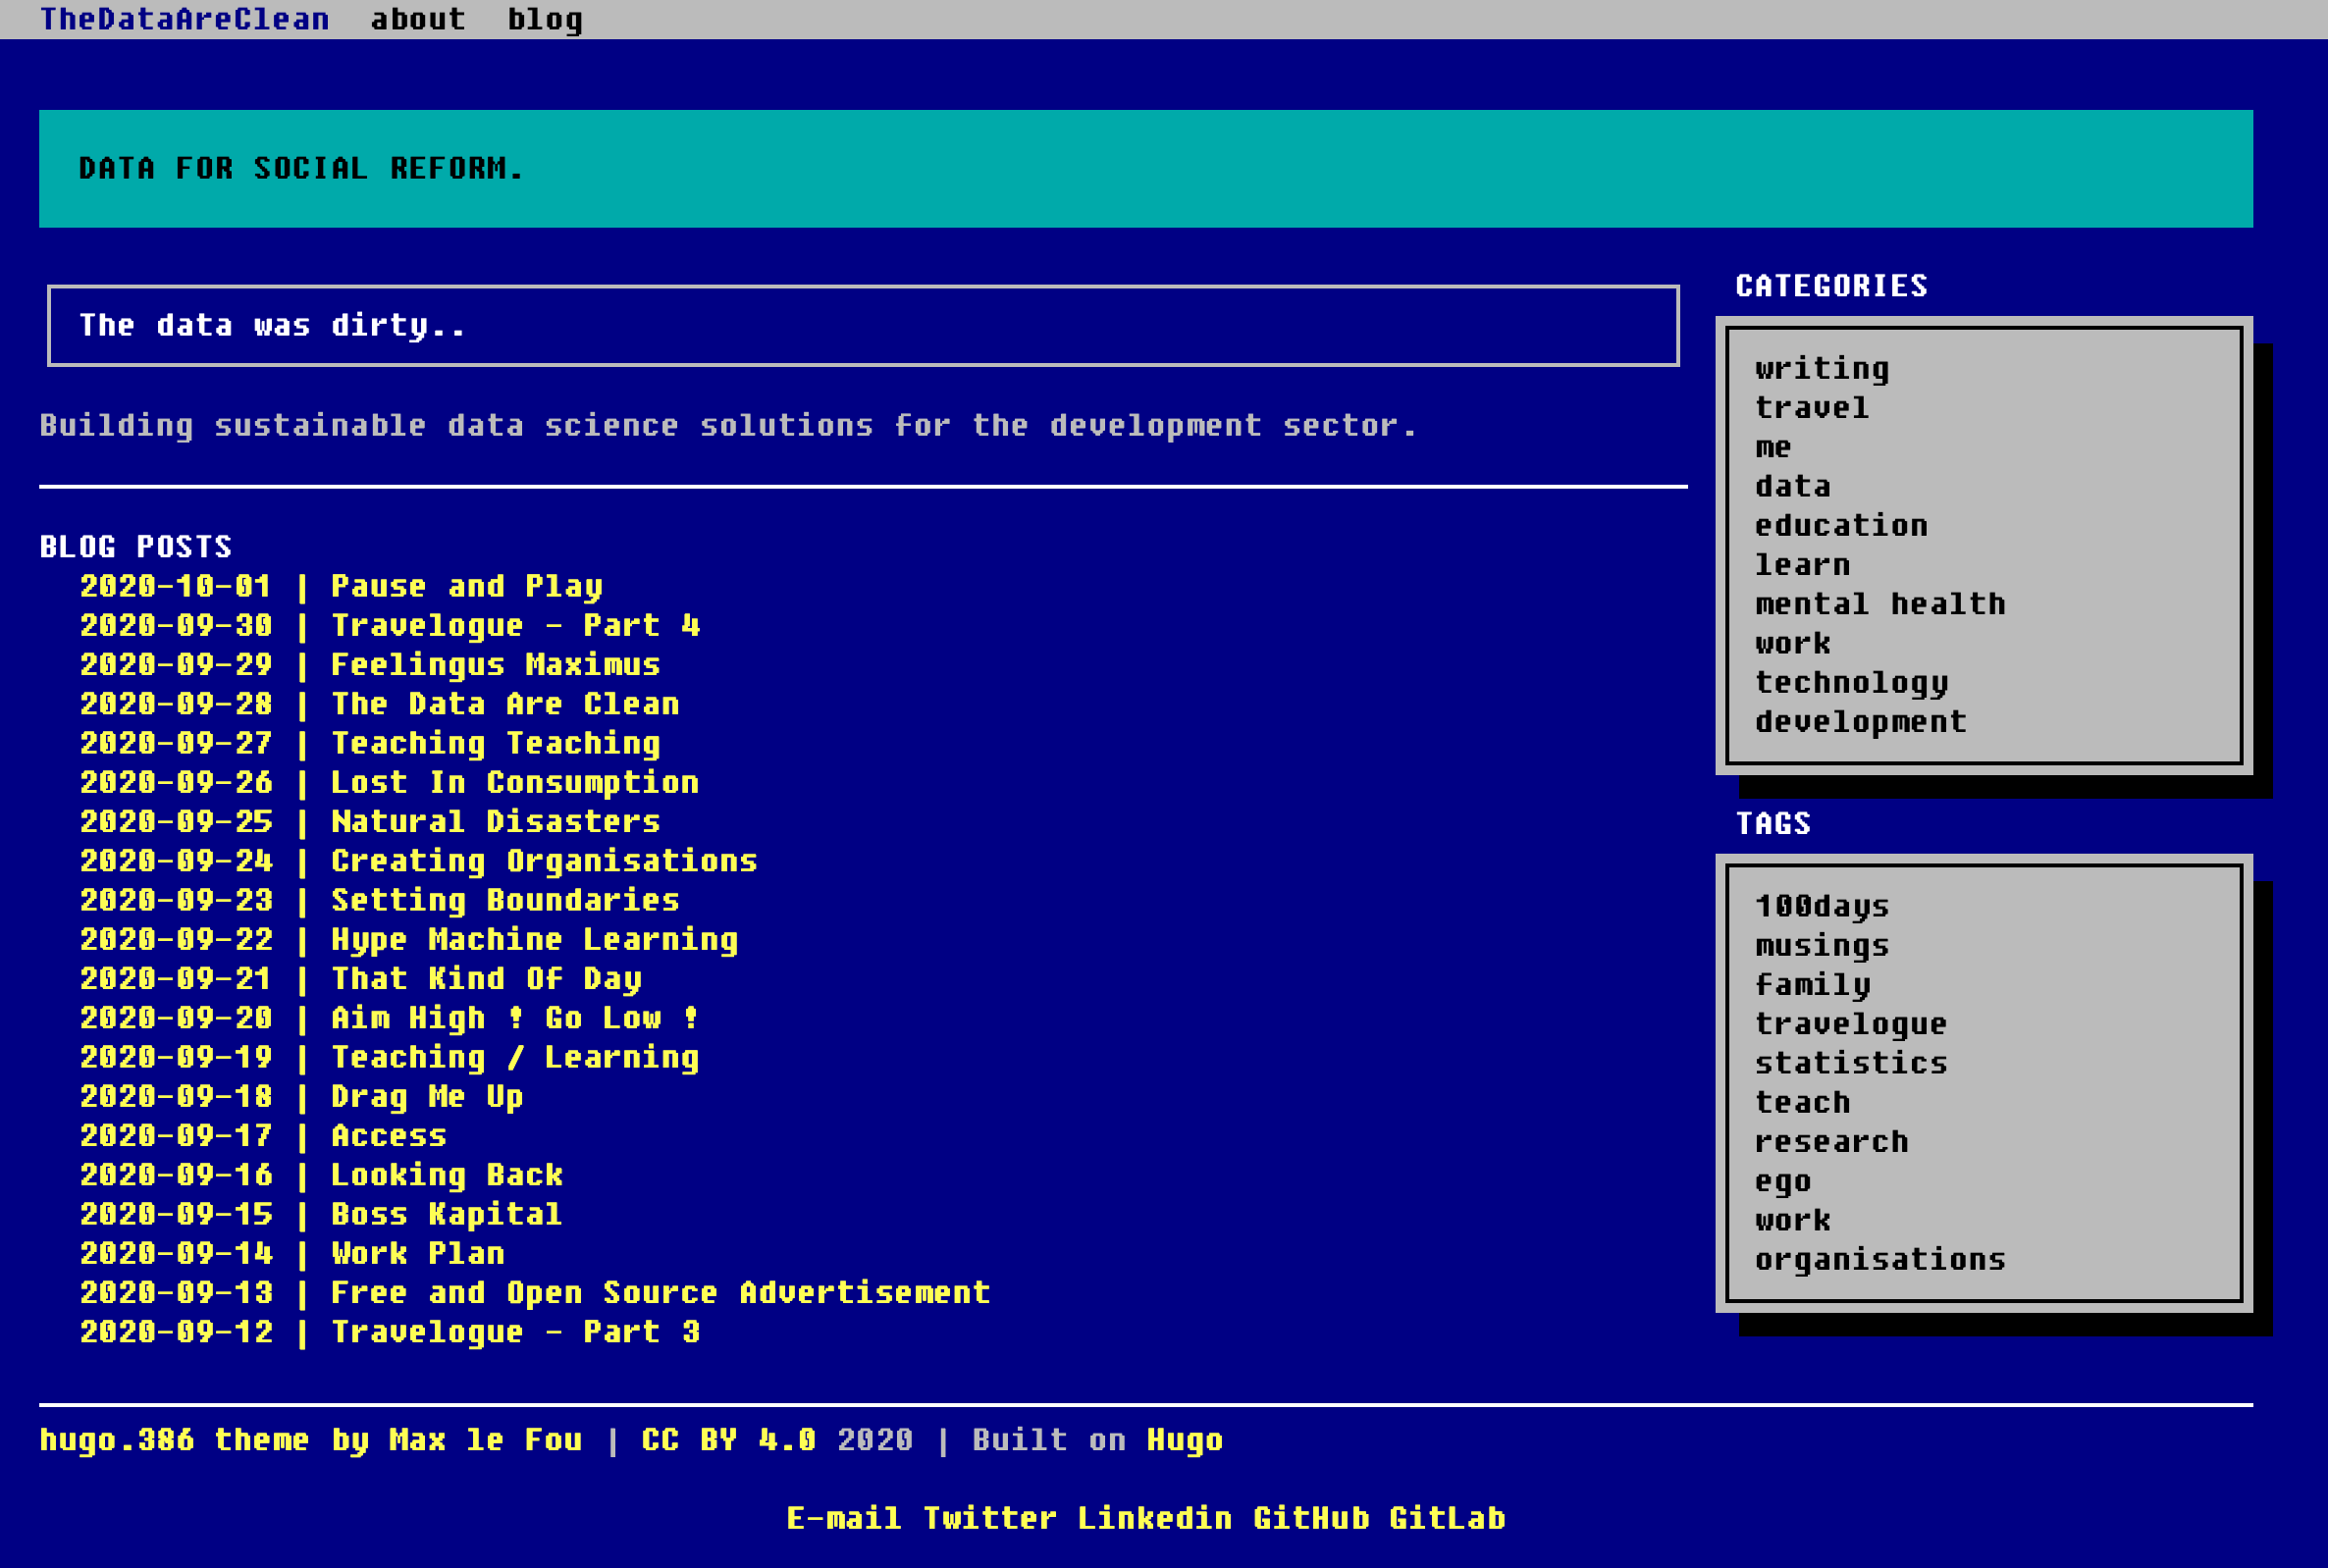Image resolution: width=2328 pixels, height=1568 pixels.
Task: Open the 'Hype Machine Learning' post
Action: coord(534,940)
